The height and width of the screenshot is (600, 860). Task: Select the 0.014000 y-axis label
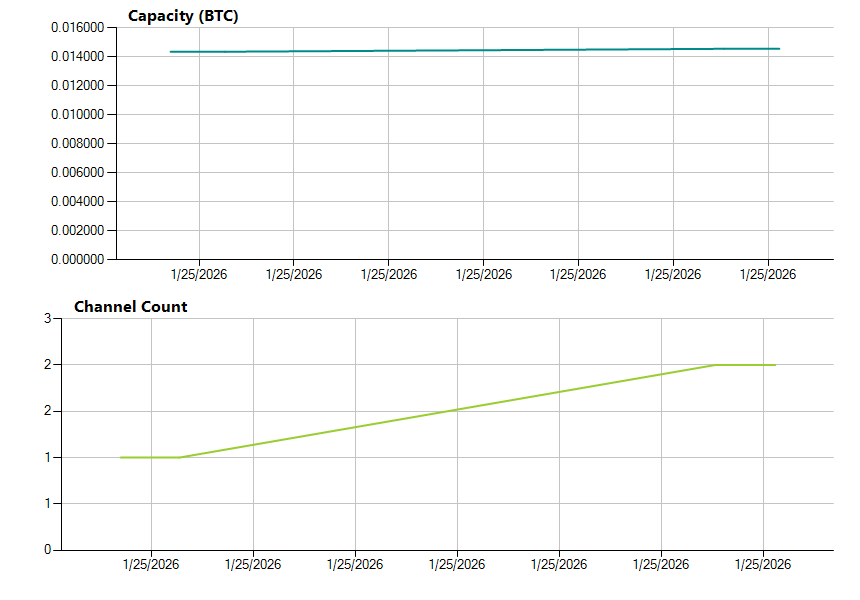(77, 56)
